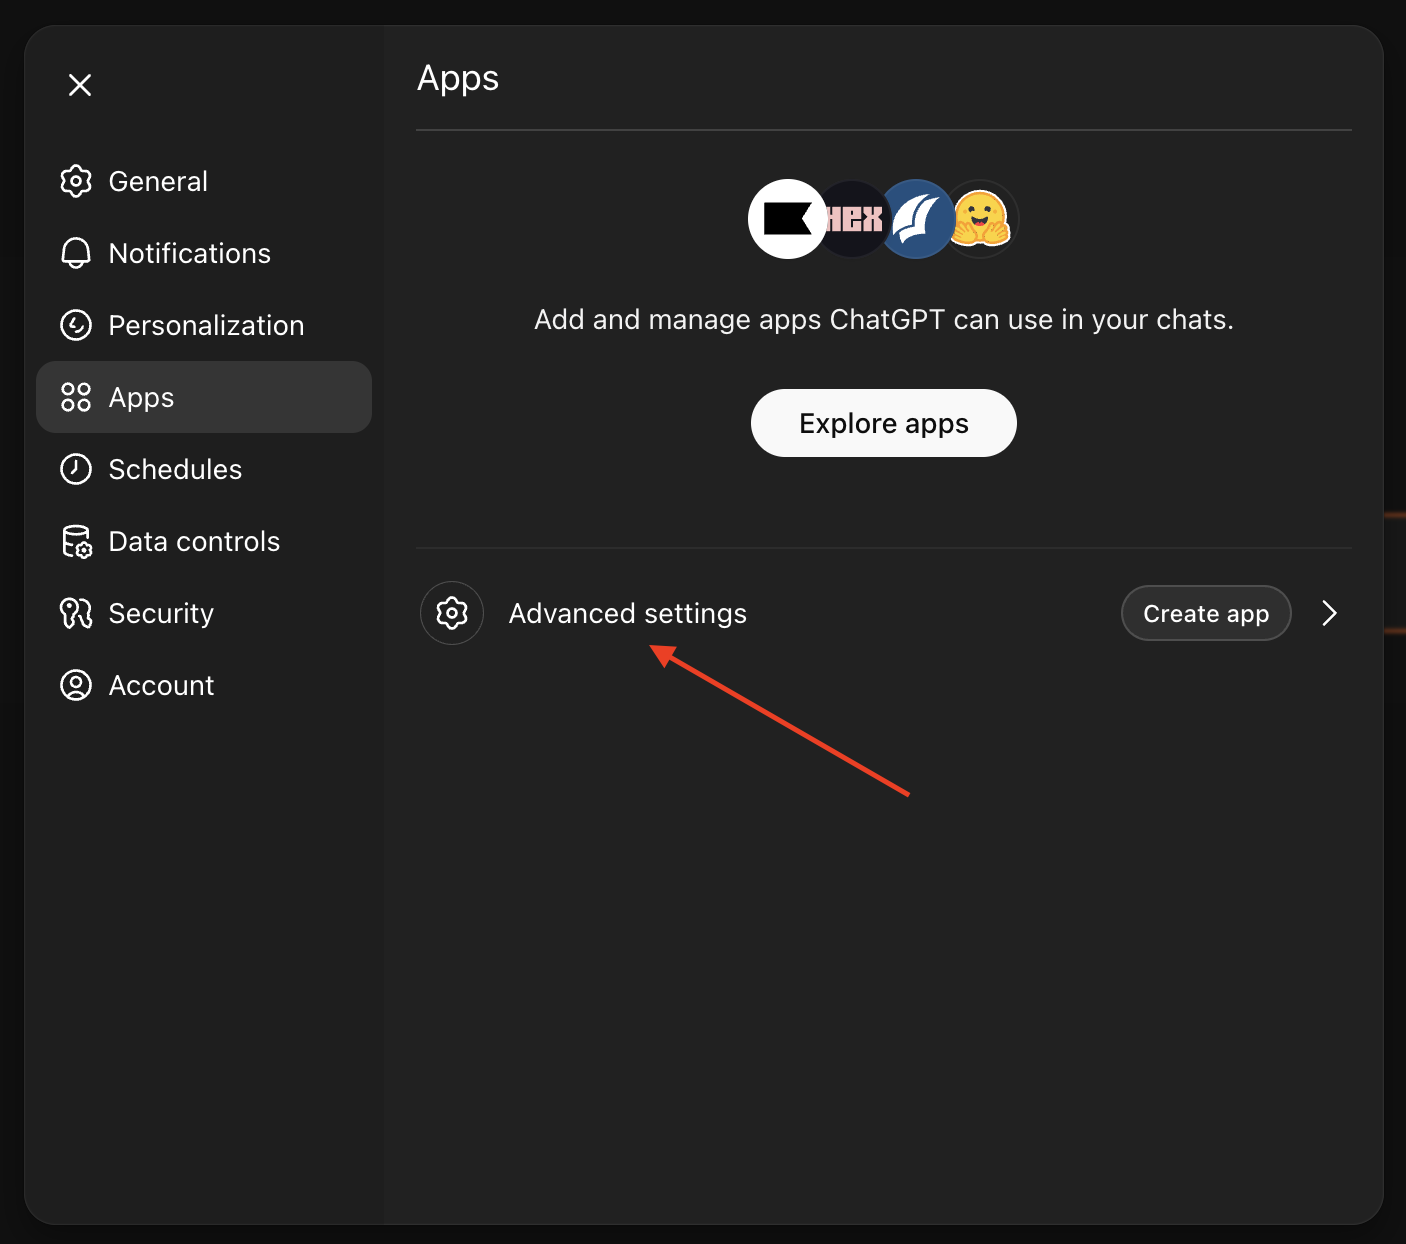Click the Notifications bell icon
The width and height of the screenshot is (1406, 1244).
point(76,253)
